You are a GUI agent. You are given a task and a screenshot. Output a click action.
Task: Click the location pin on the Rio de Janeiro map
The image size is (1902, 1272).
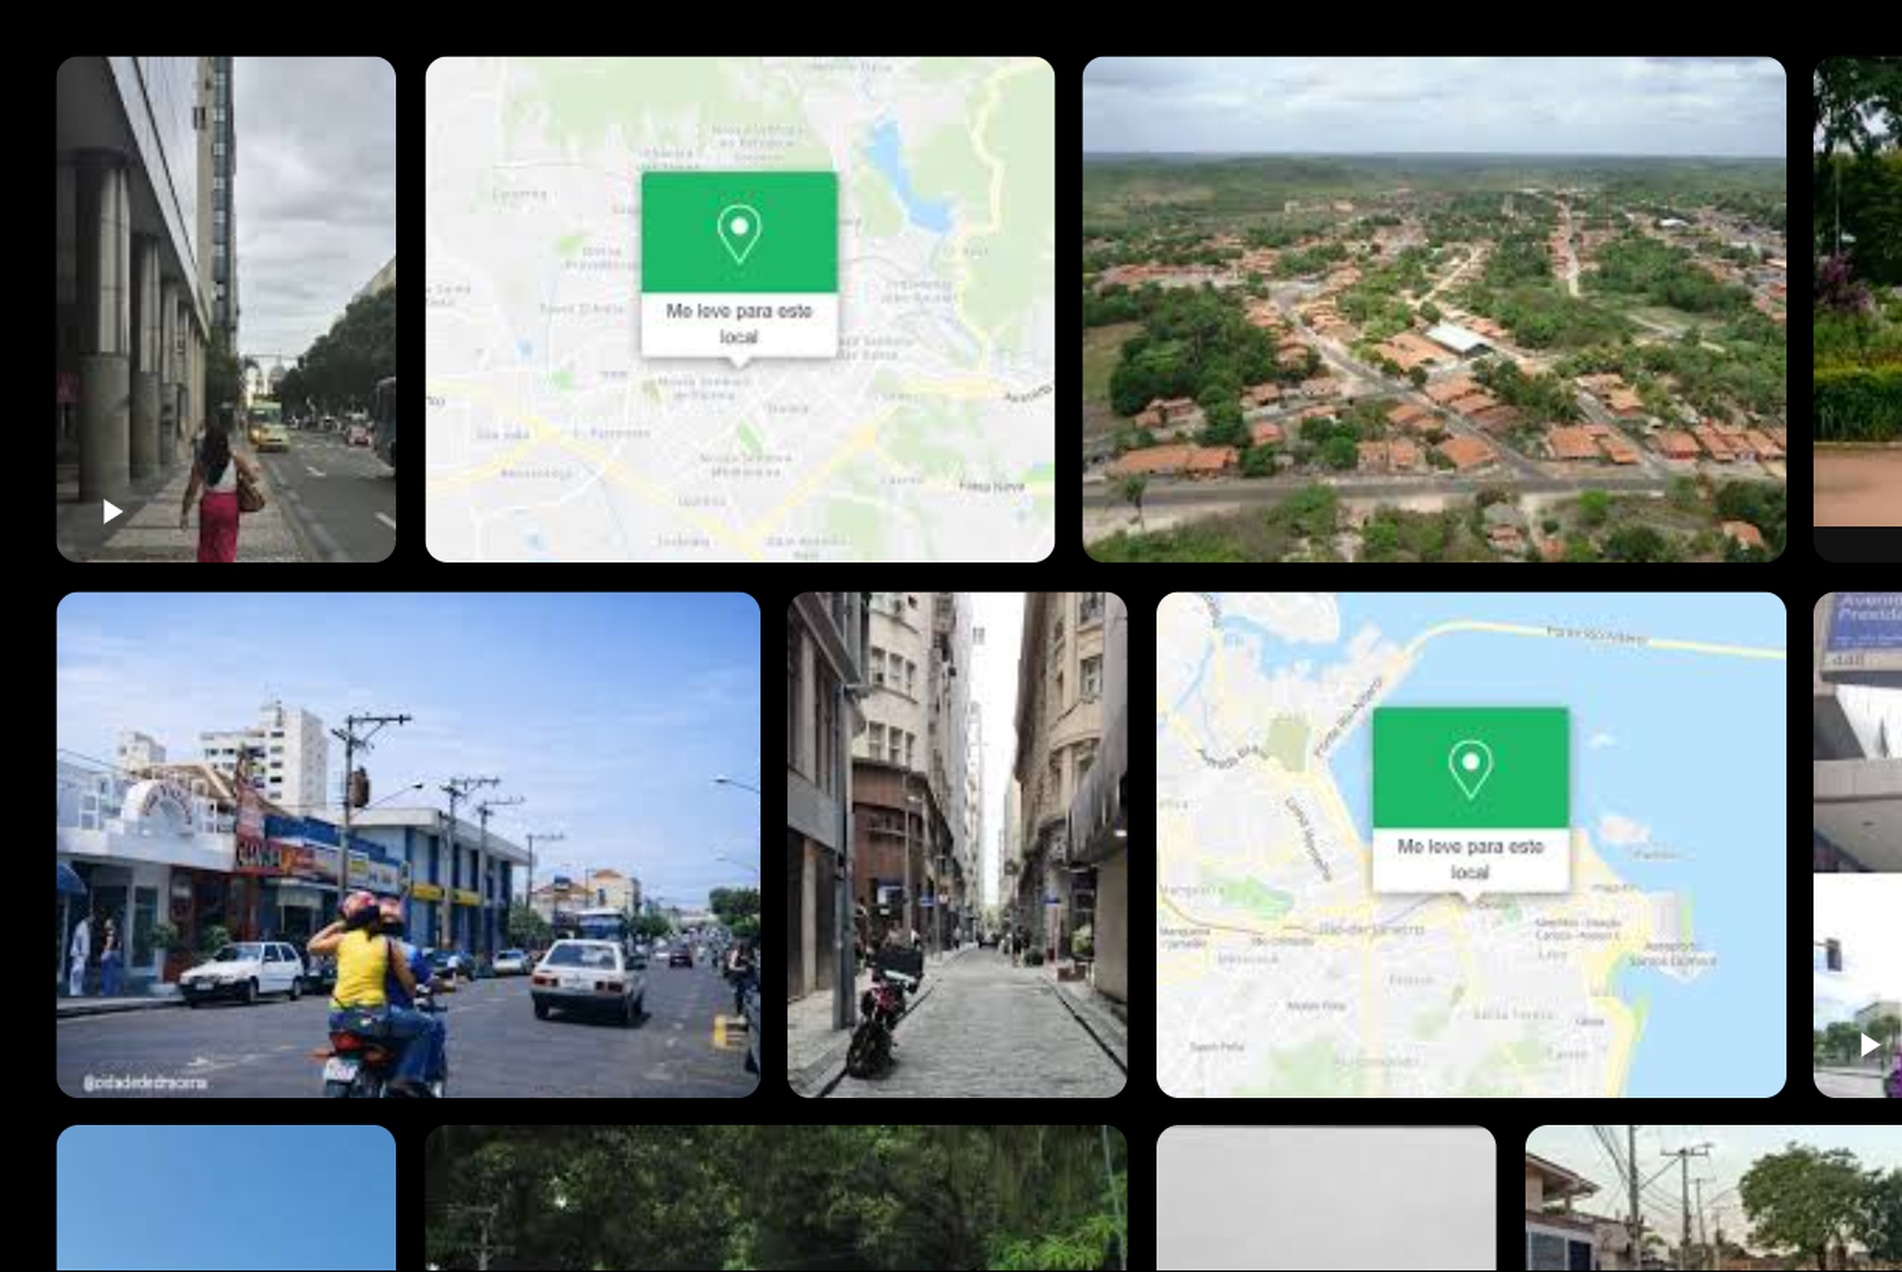pos(1470,768)
